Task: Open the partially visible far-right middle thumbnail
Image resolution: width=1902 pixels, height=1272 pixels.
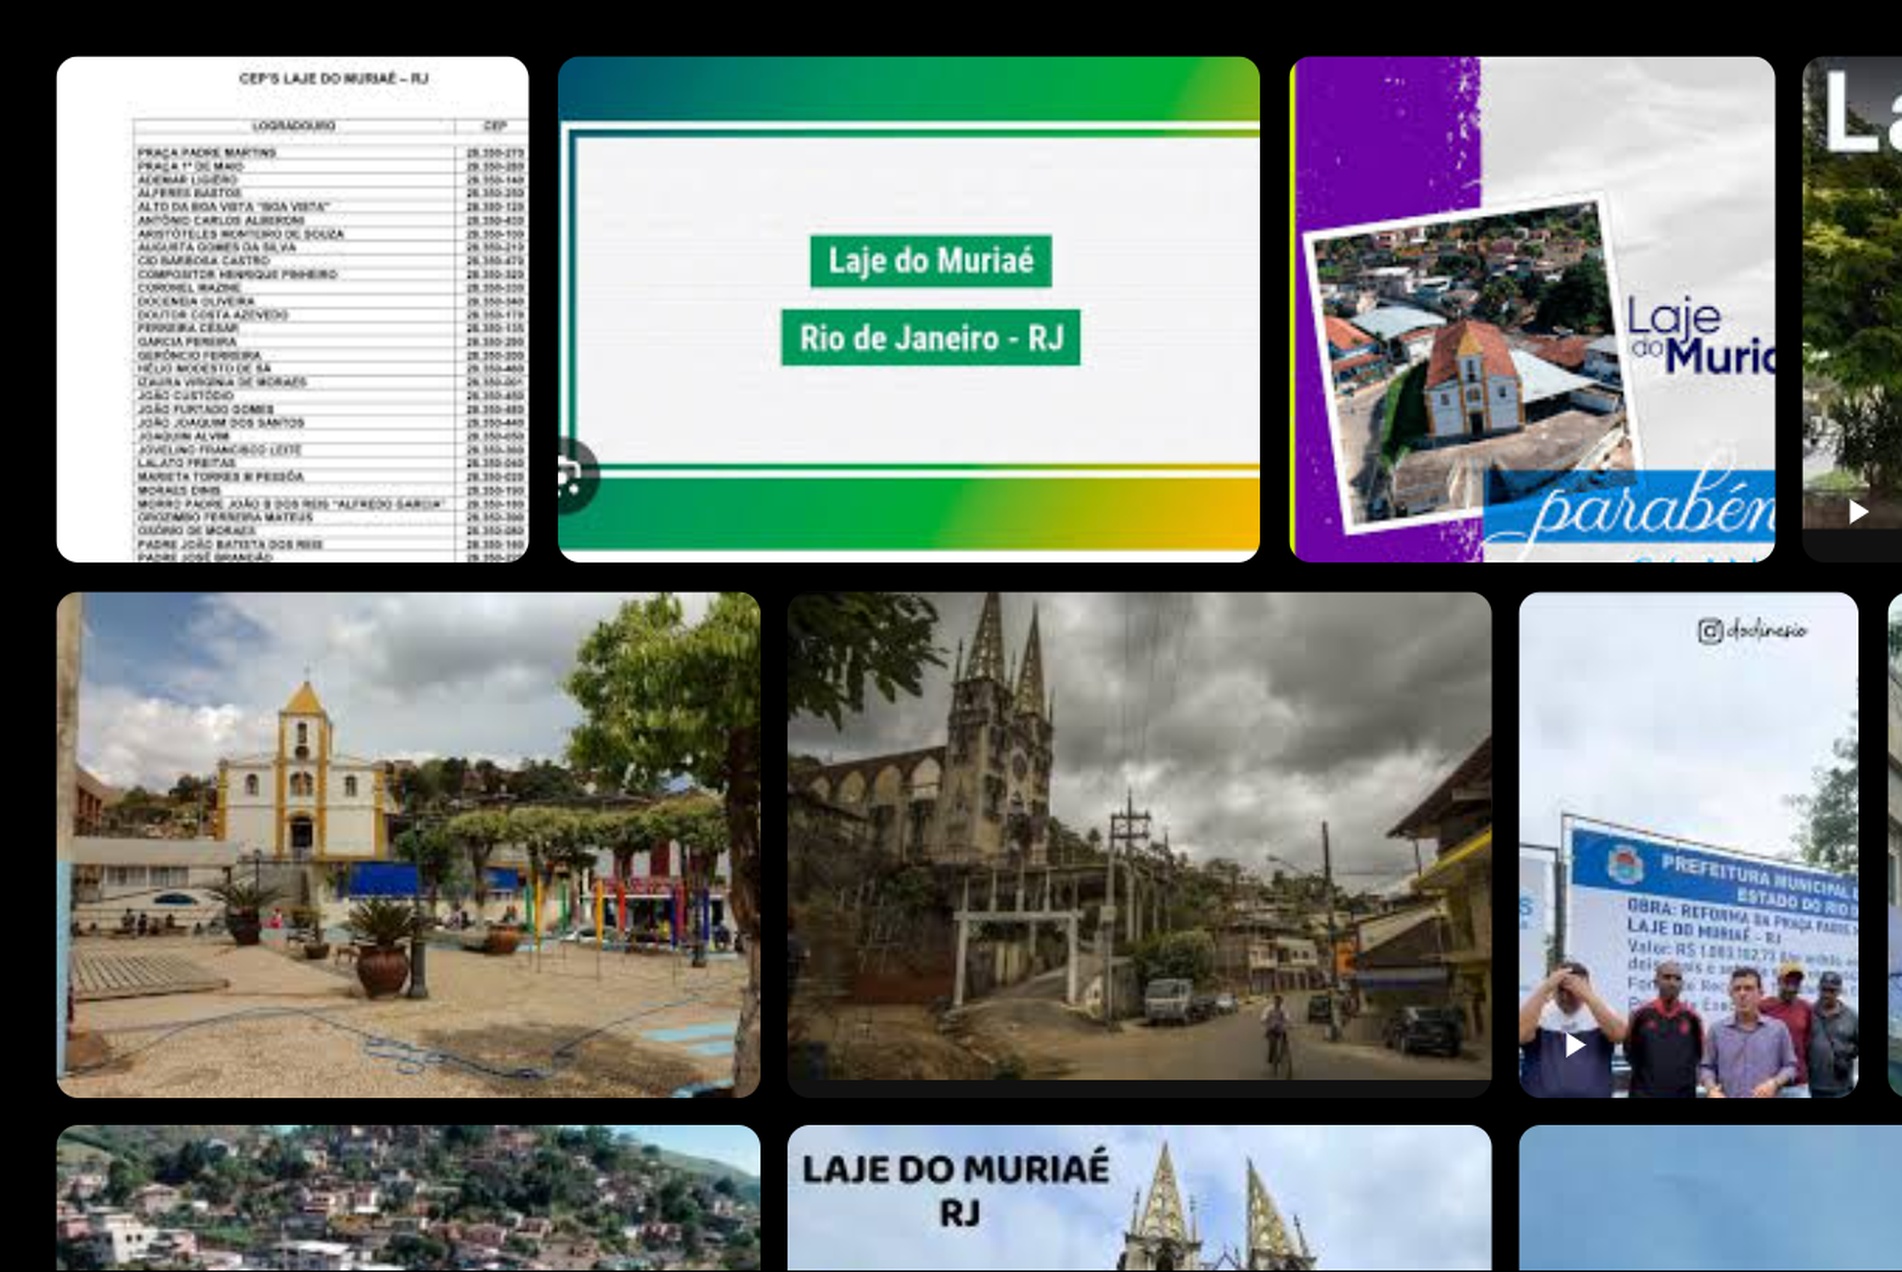Action: (x=1893, y=844)
